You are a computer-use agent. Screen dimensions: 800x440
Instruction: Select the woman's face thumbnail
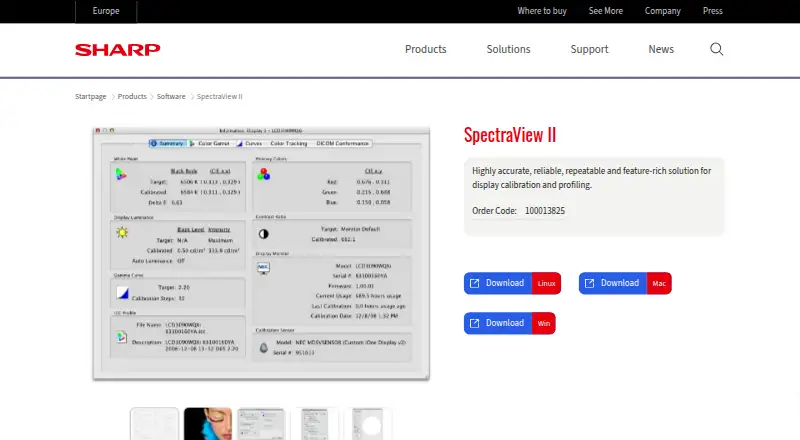click(x=208, y=424)
